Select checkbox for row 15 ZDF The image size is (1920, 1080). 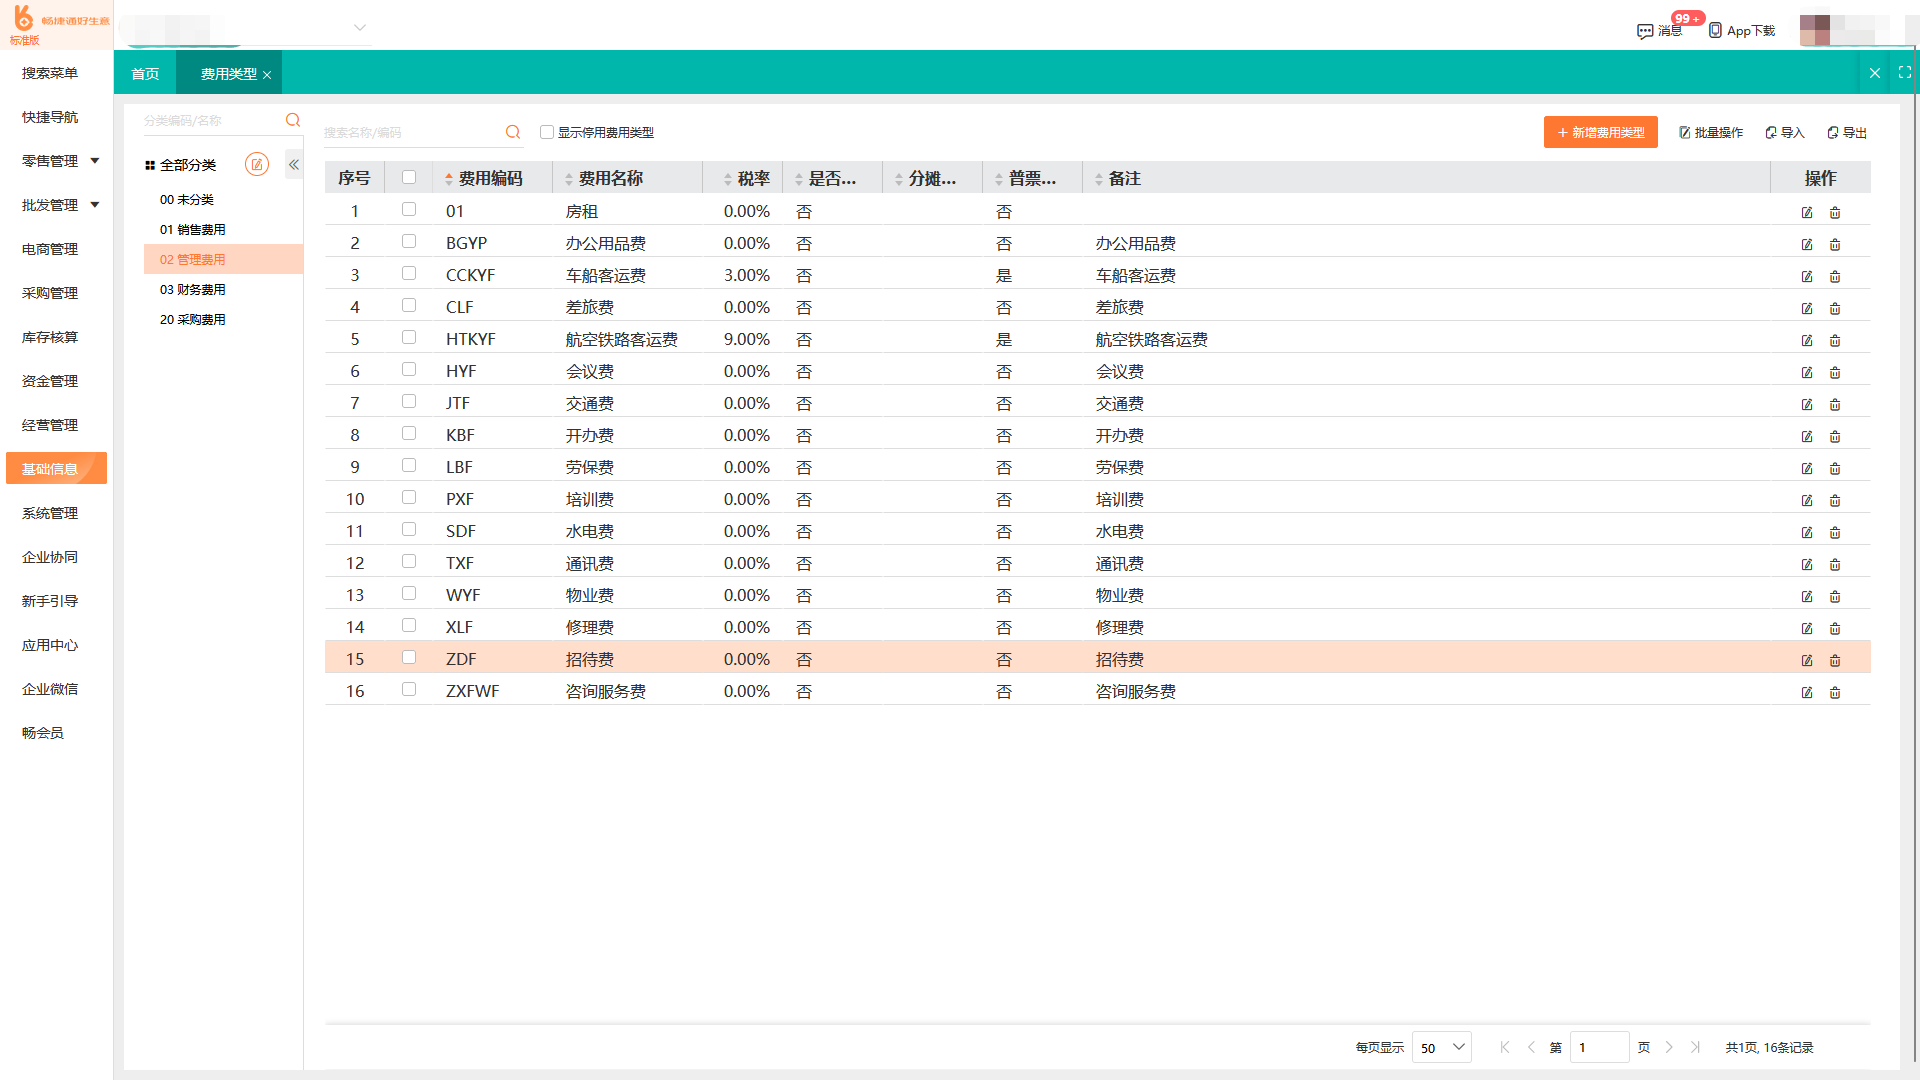tap(409, 658)
